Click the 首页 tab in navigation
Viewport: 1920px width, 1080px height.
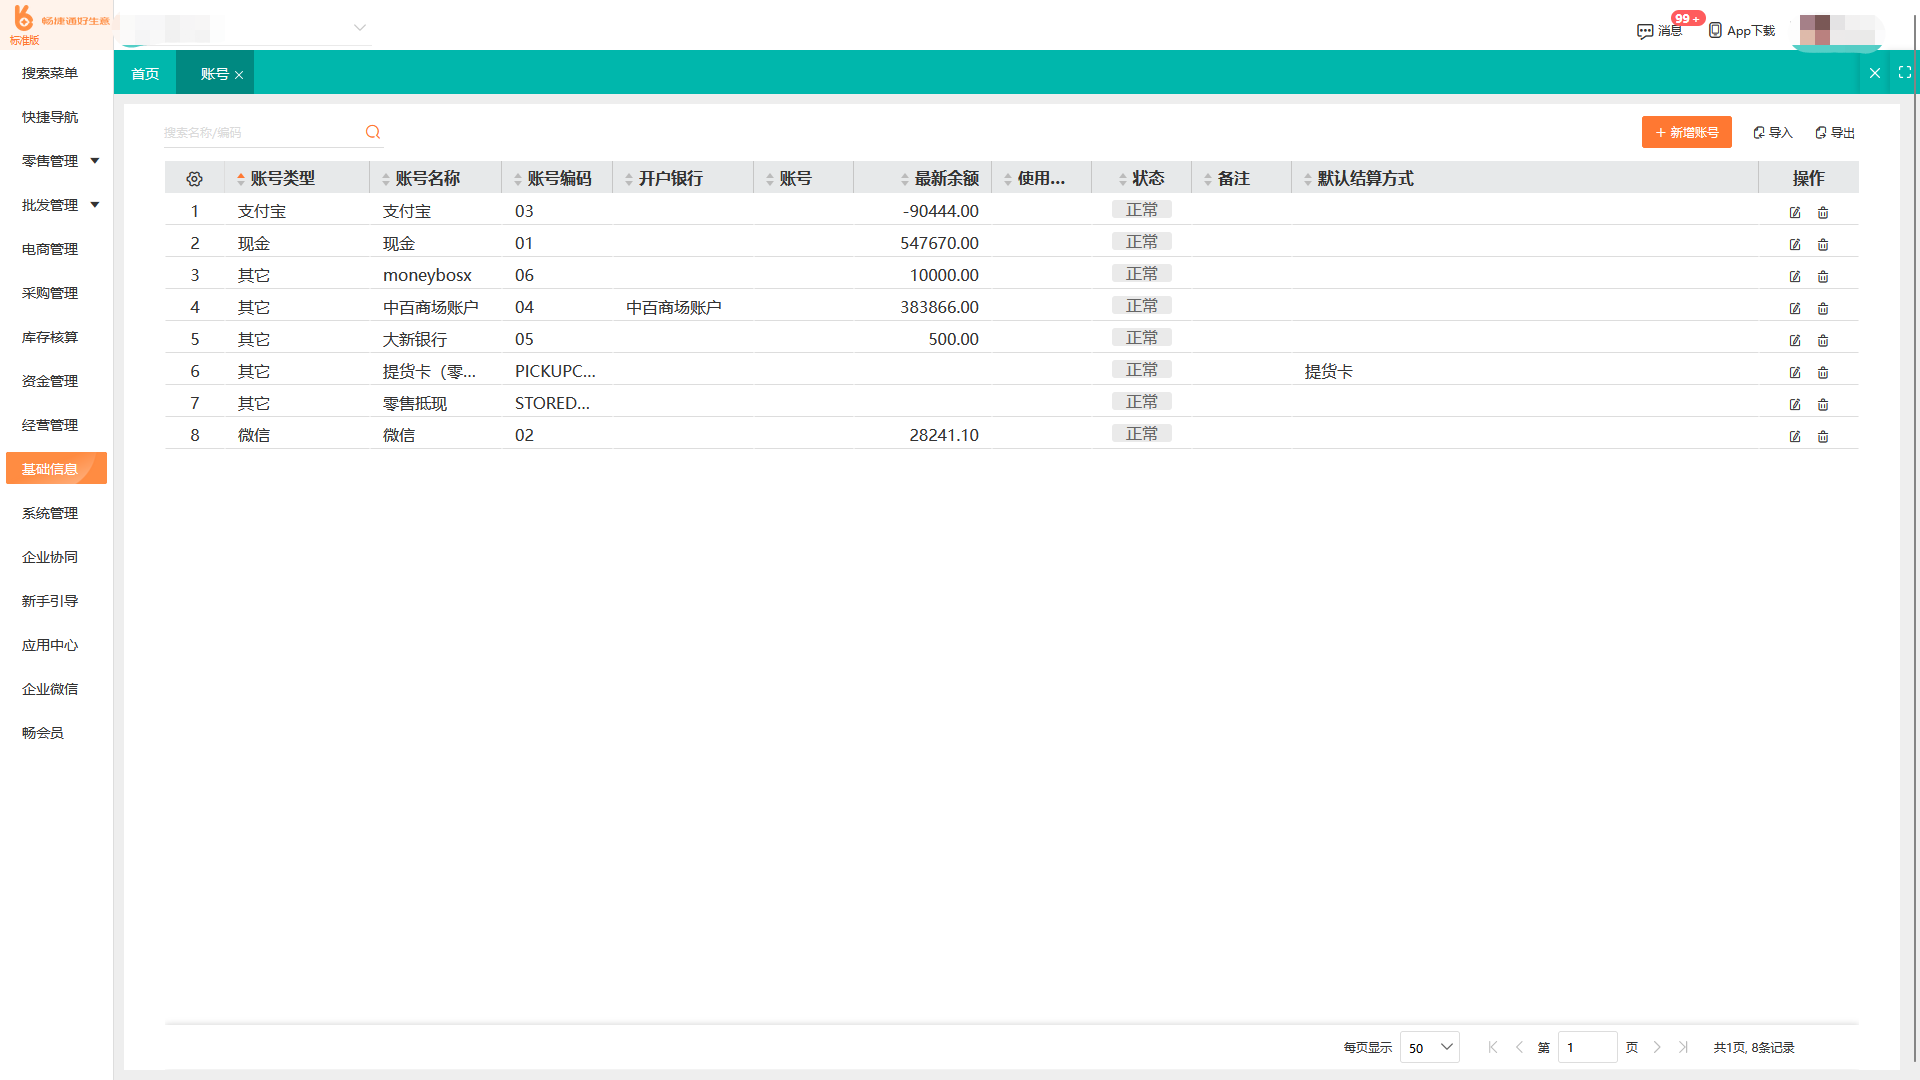click(145, 74)
